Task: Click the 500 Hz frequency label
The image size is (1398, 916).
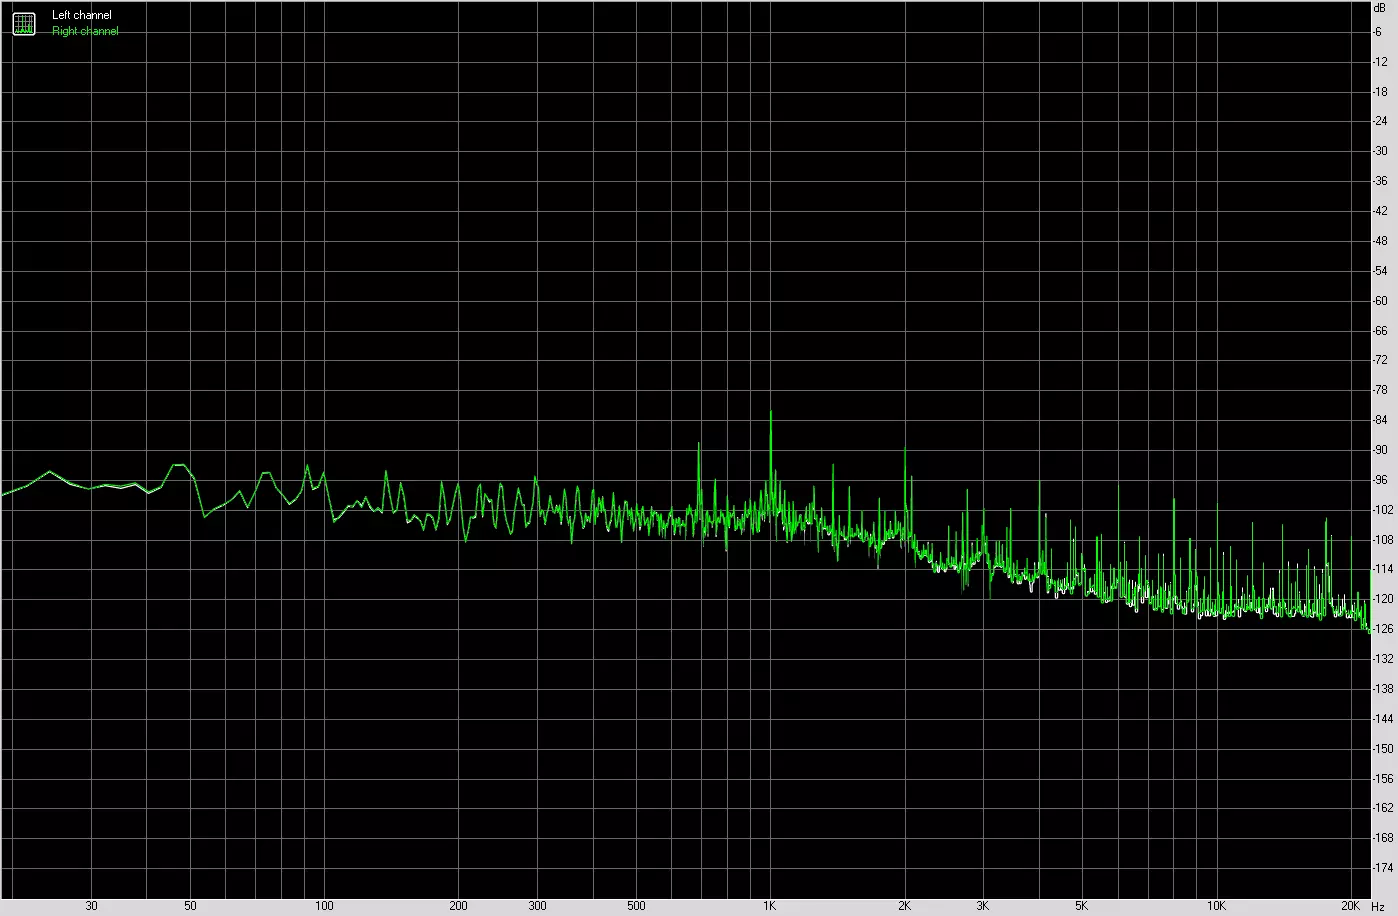Action: (x=636, y=906)
